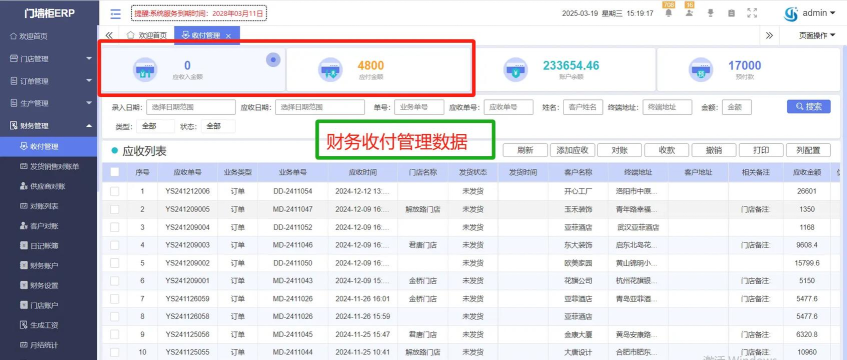Screen dimensions: 847x360
Task: Check the row for YS241209002
Action: coord(115,263)
